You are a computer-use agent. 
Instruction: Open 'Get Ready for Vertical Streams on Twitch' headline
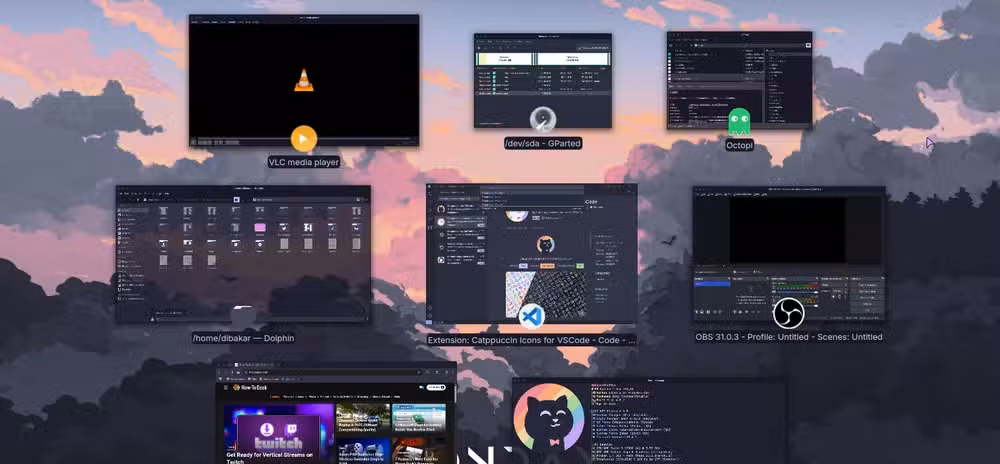click(x=269, y=458)
